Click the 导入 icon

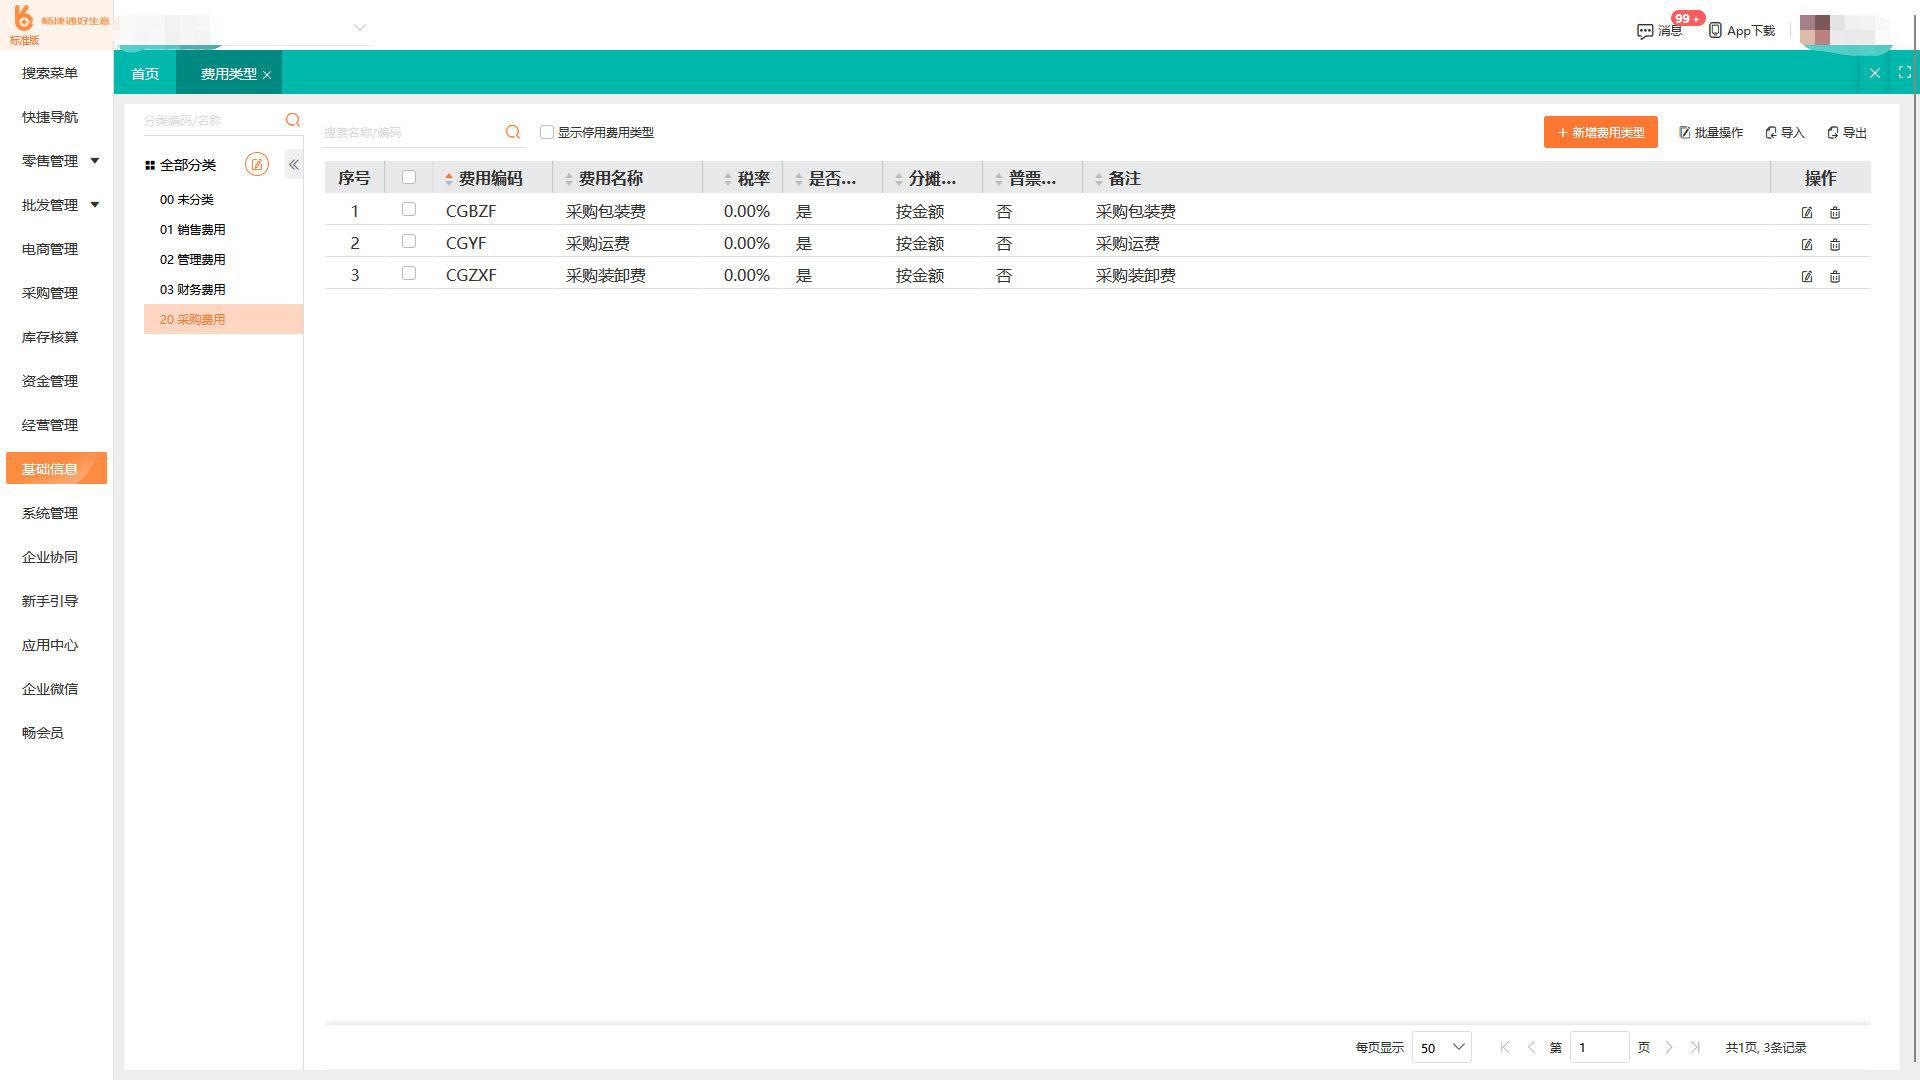click(x=1785, y=131)
